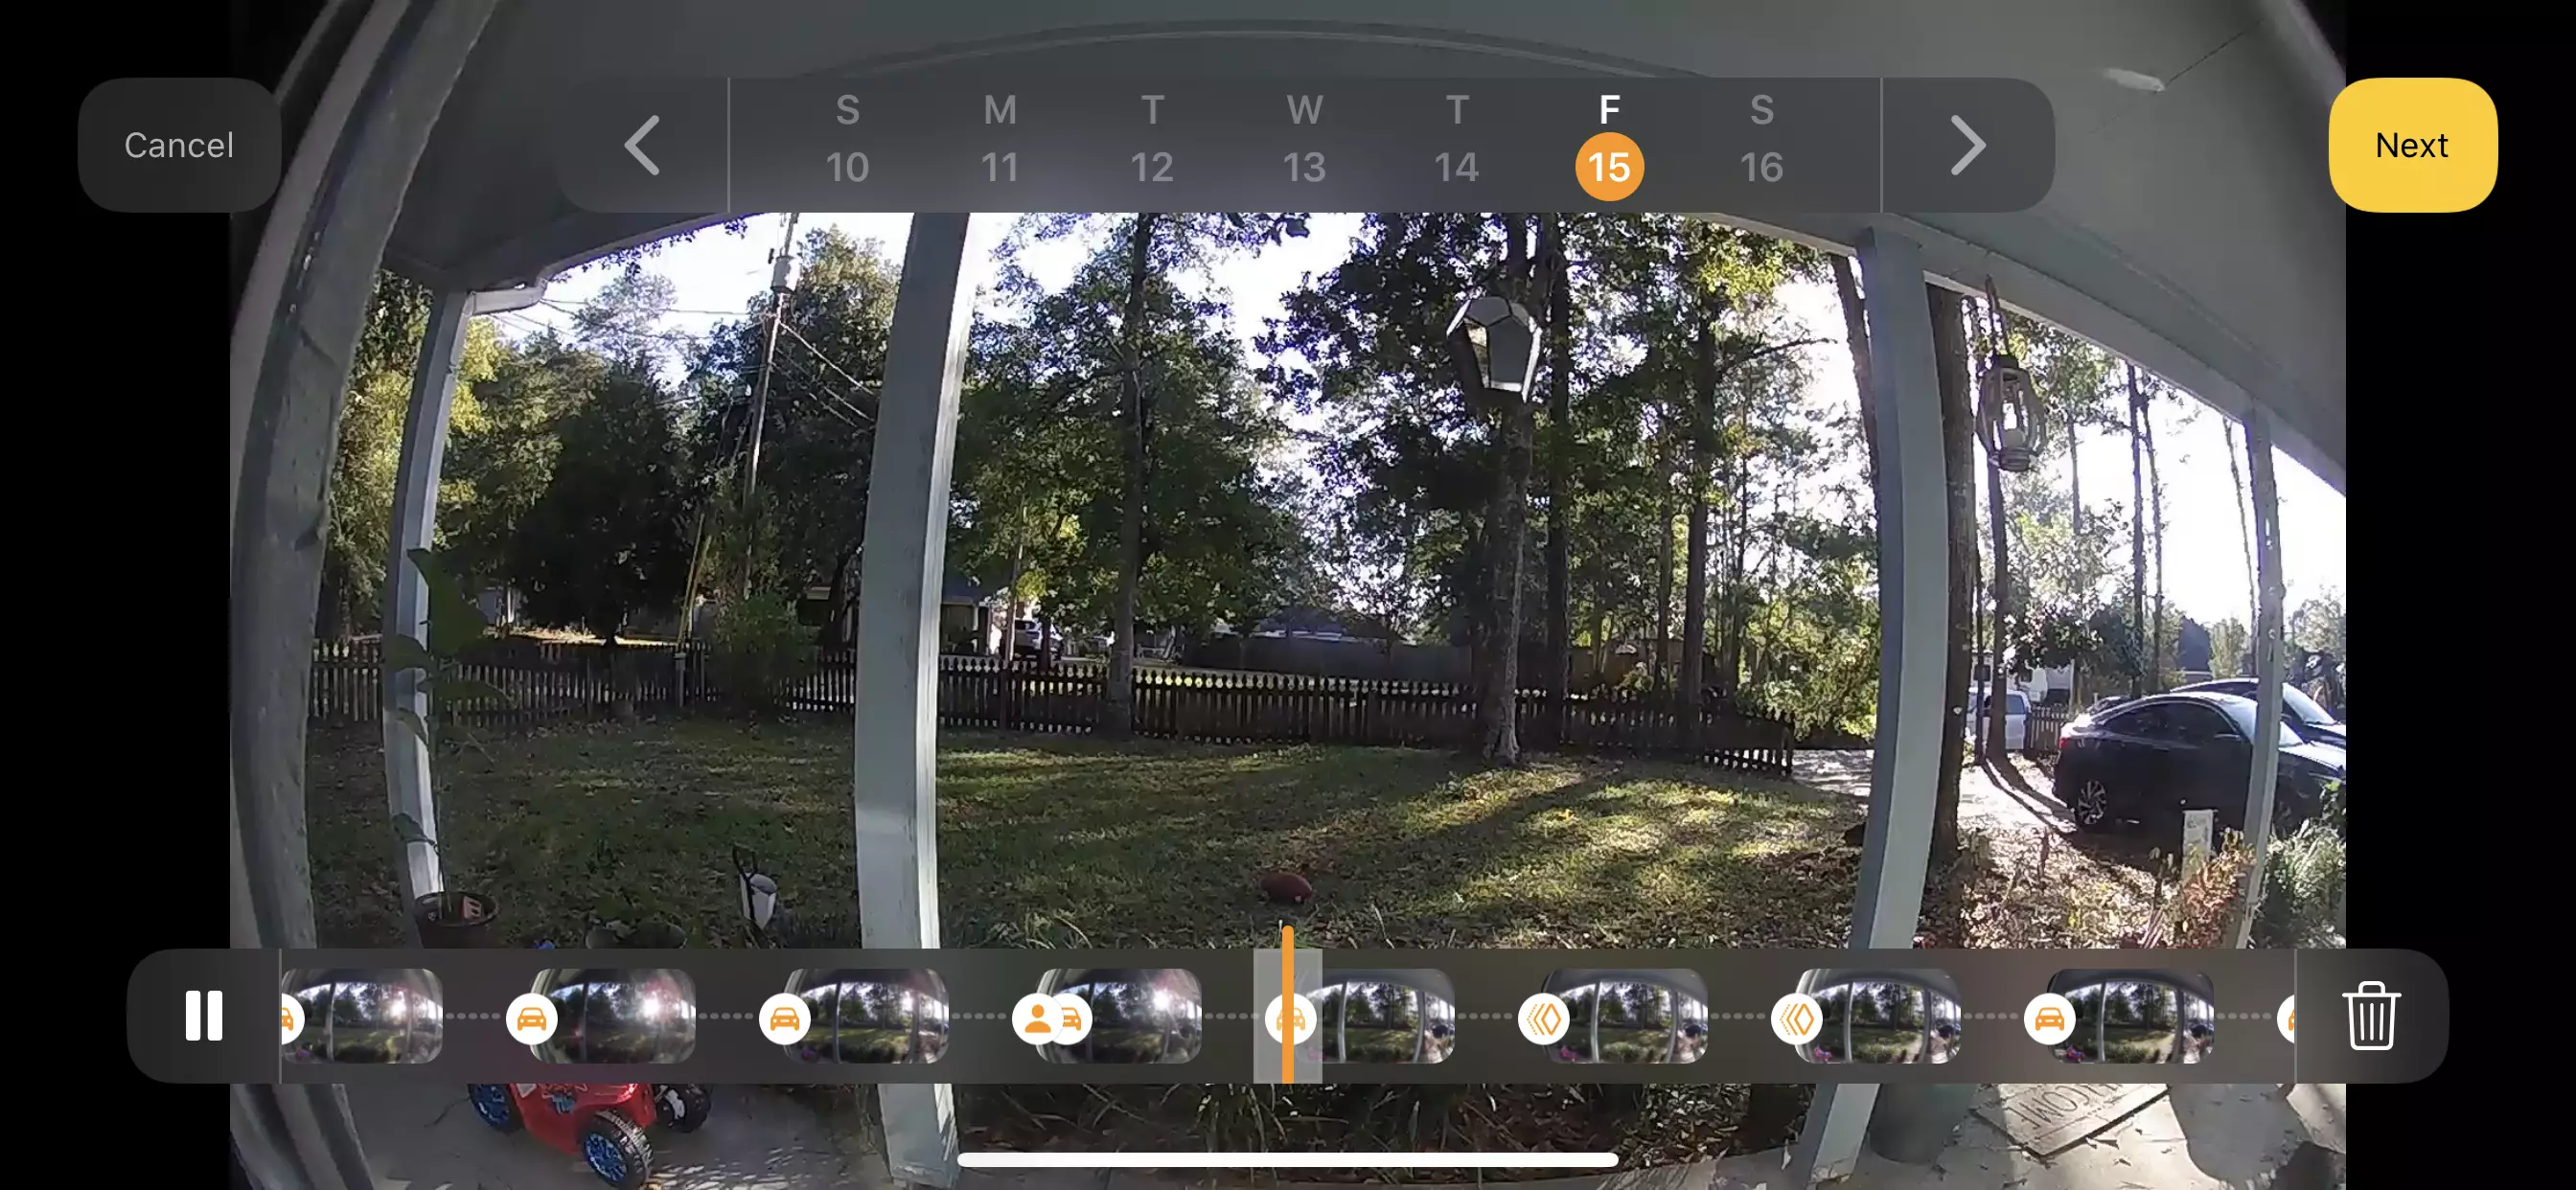Image resolution: width=2576 pixels, height=1190 pixels.
Task: Select Saturday the 16th date
Action: click(x=1762, y=145)
